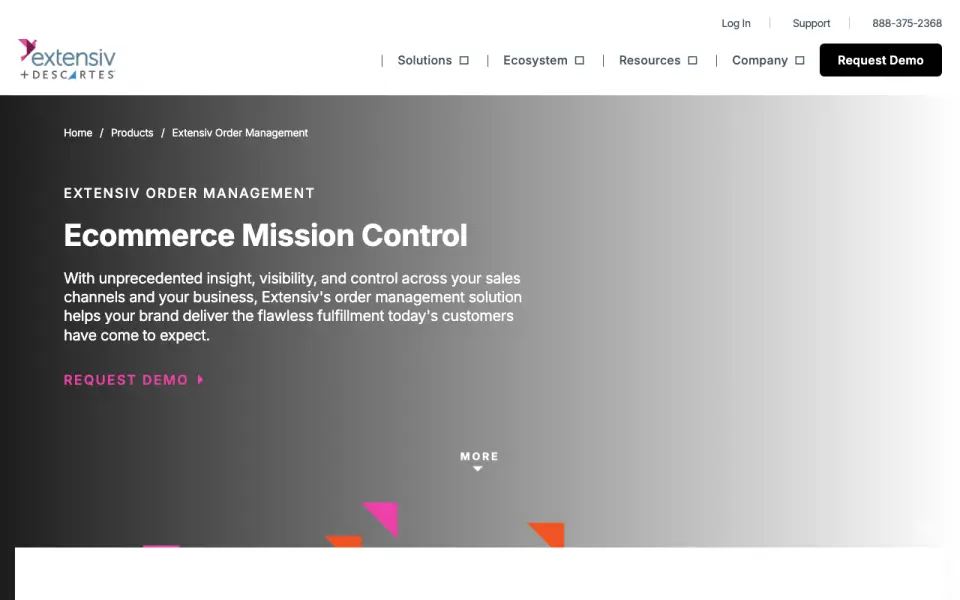Navigate to Home breadcrumb

(x=78, y=133)
